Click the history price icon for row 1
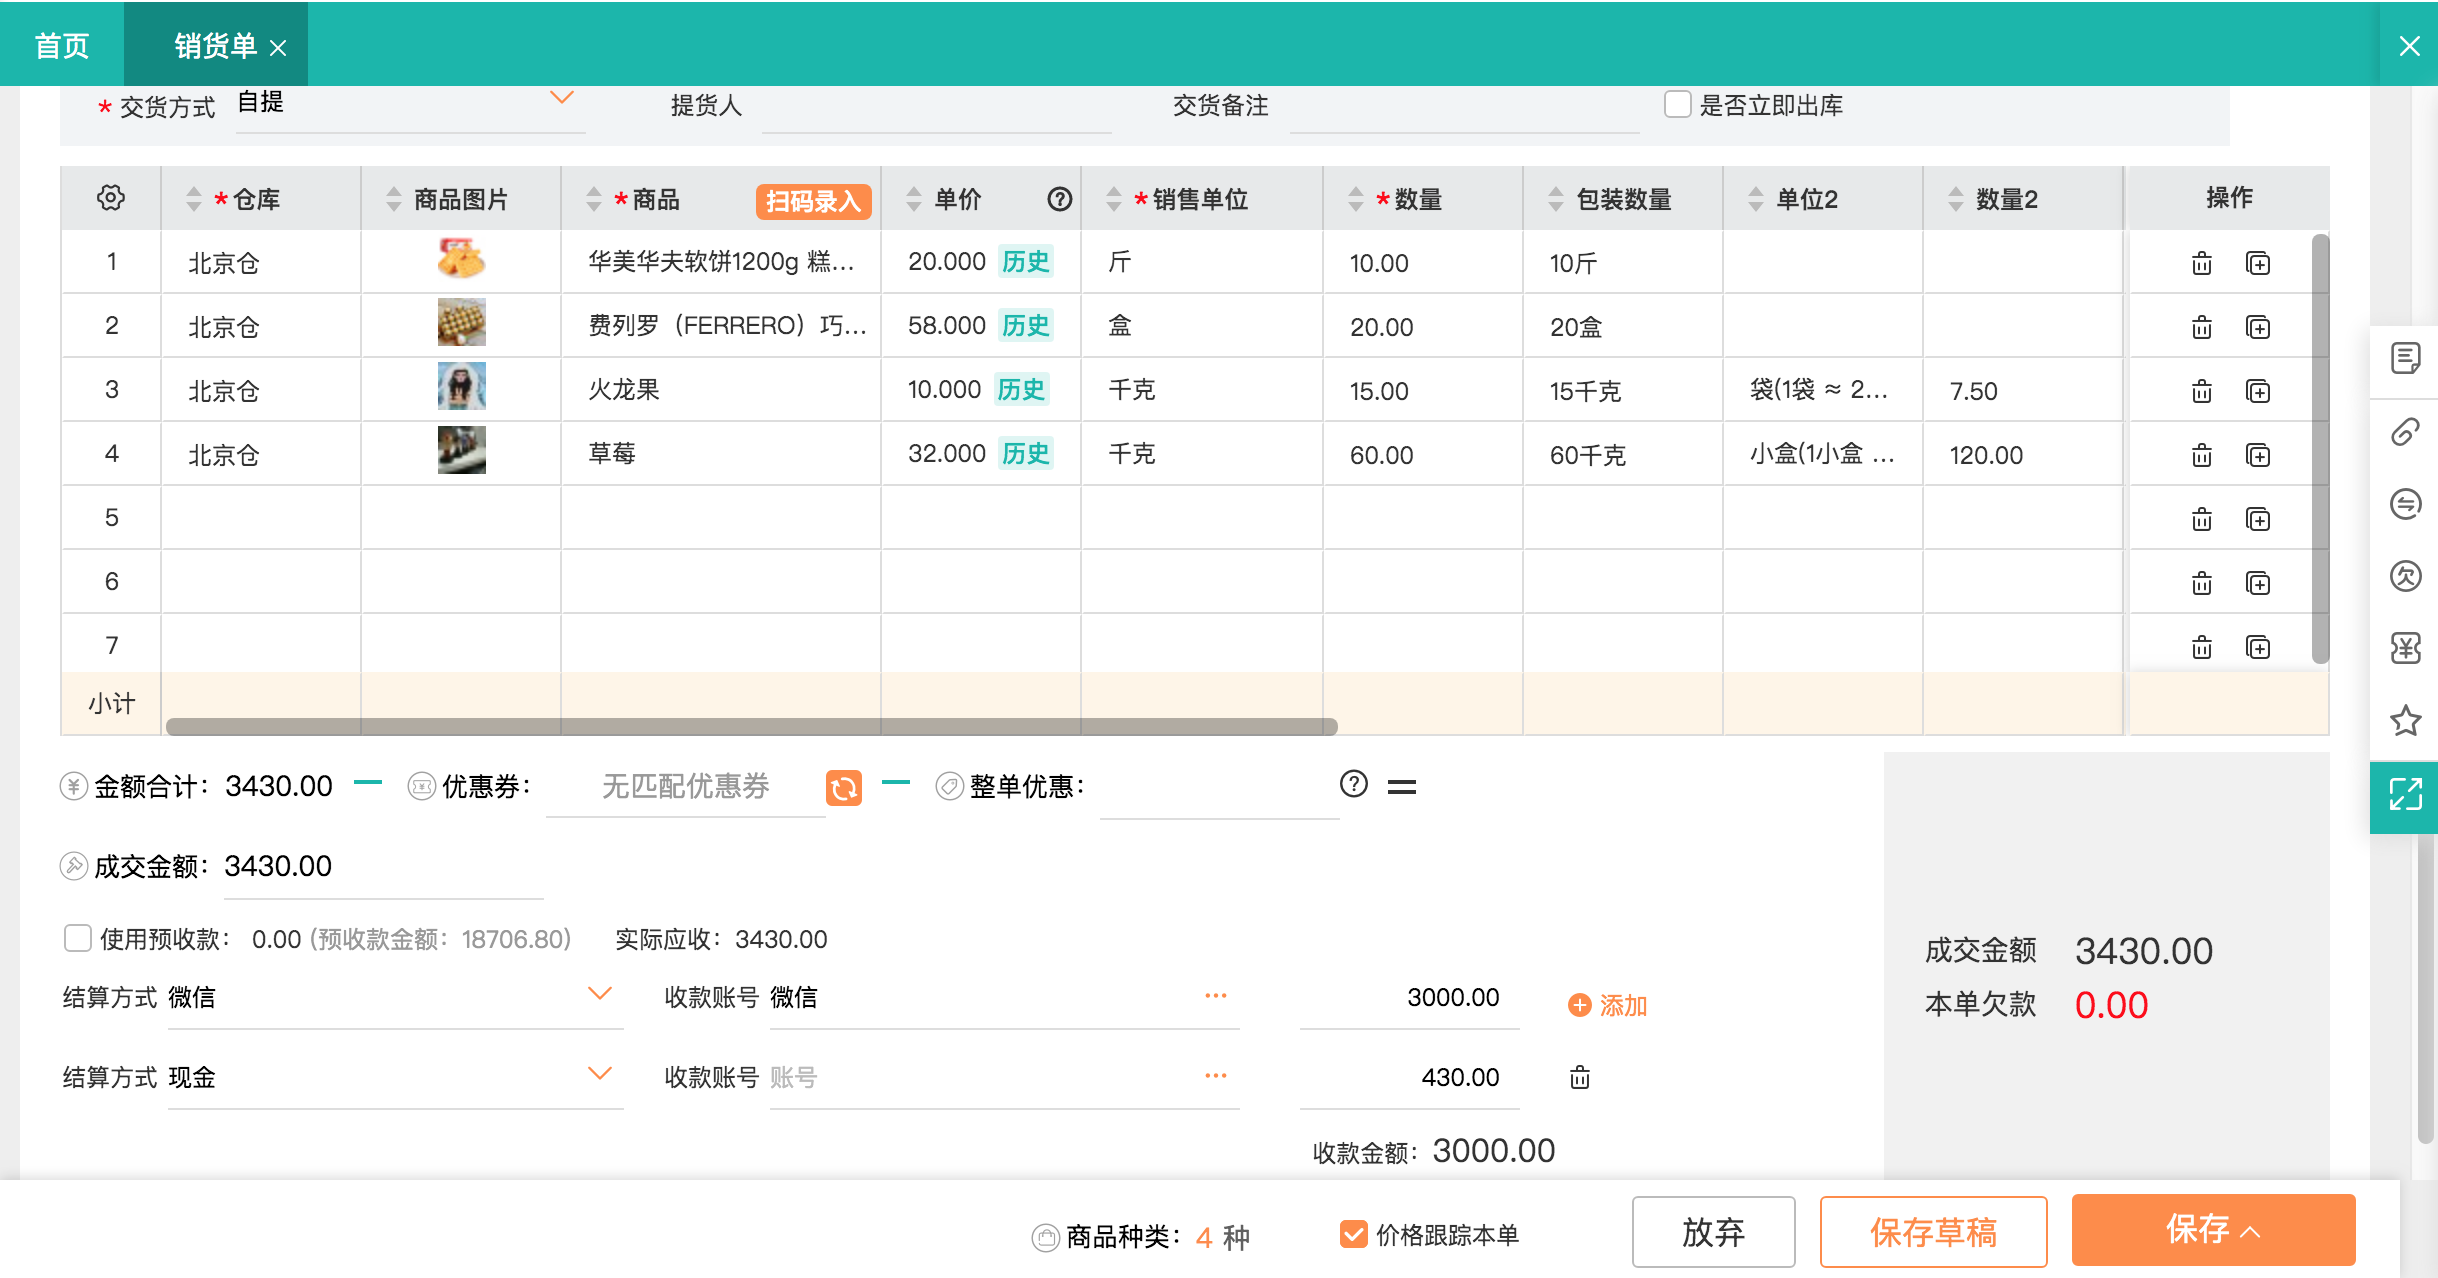This screenshot has width=2438, height=1278. pyautogui.click(x=1026, y=261)
